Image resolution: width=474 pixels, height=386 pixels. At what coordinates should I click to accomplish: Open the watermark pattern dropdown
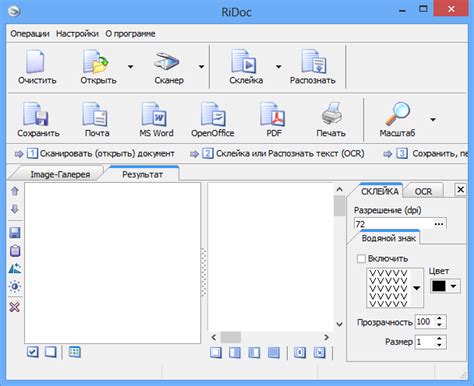(417, 288)
